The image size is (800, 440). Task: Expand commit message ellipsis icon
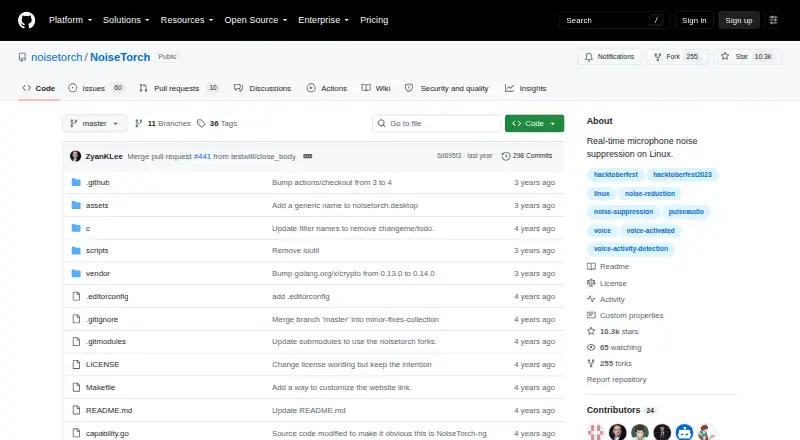[308, 156]
